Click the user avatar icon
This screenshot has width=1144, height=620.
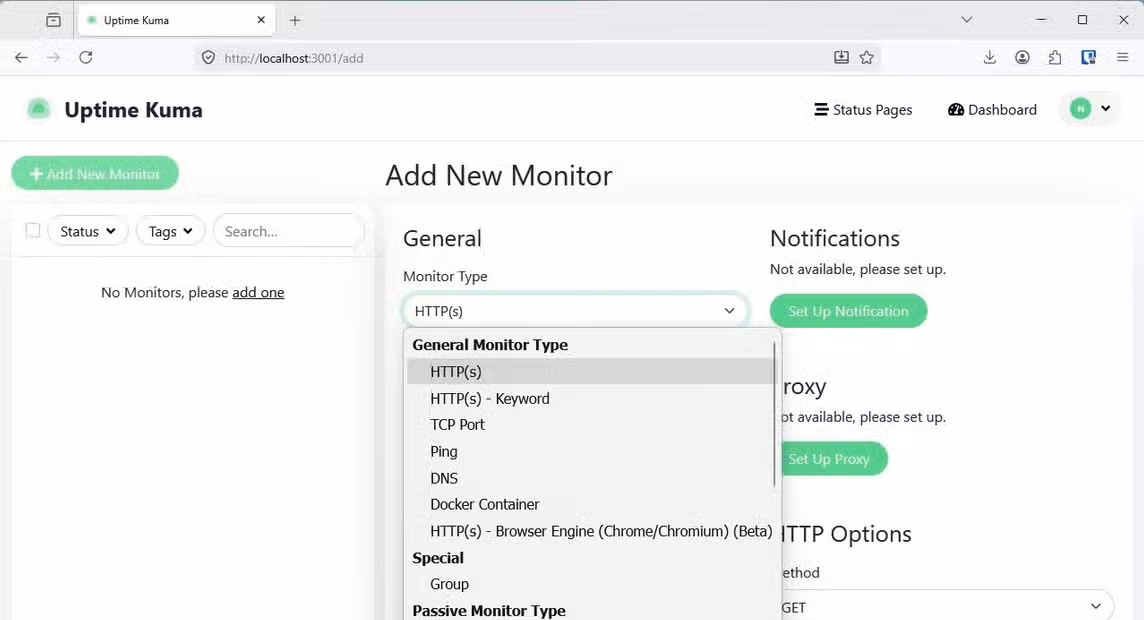coord(1081,109)
